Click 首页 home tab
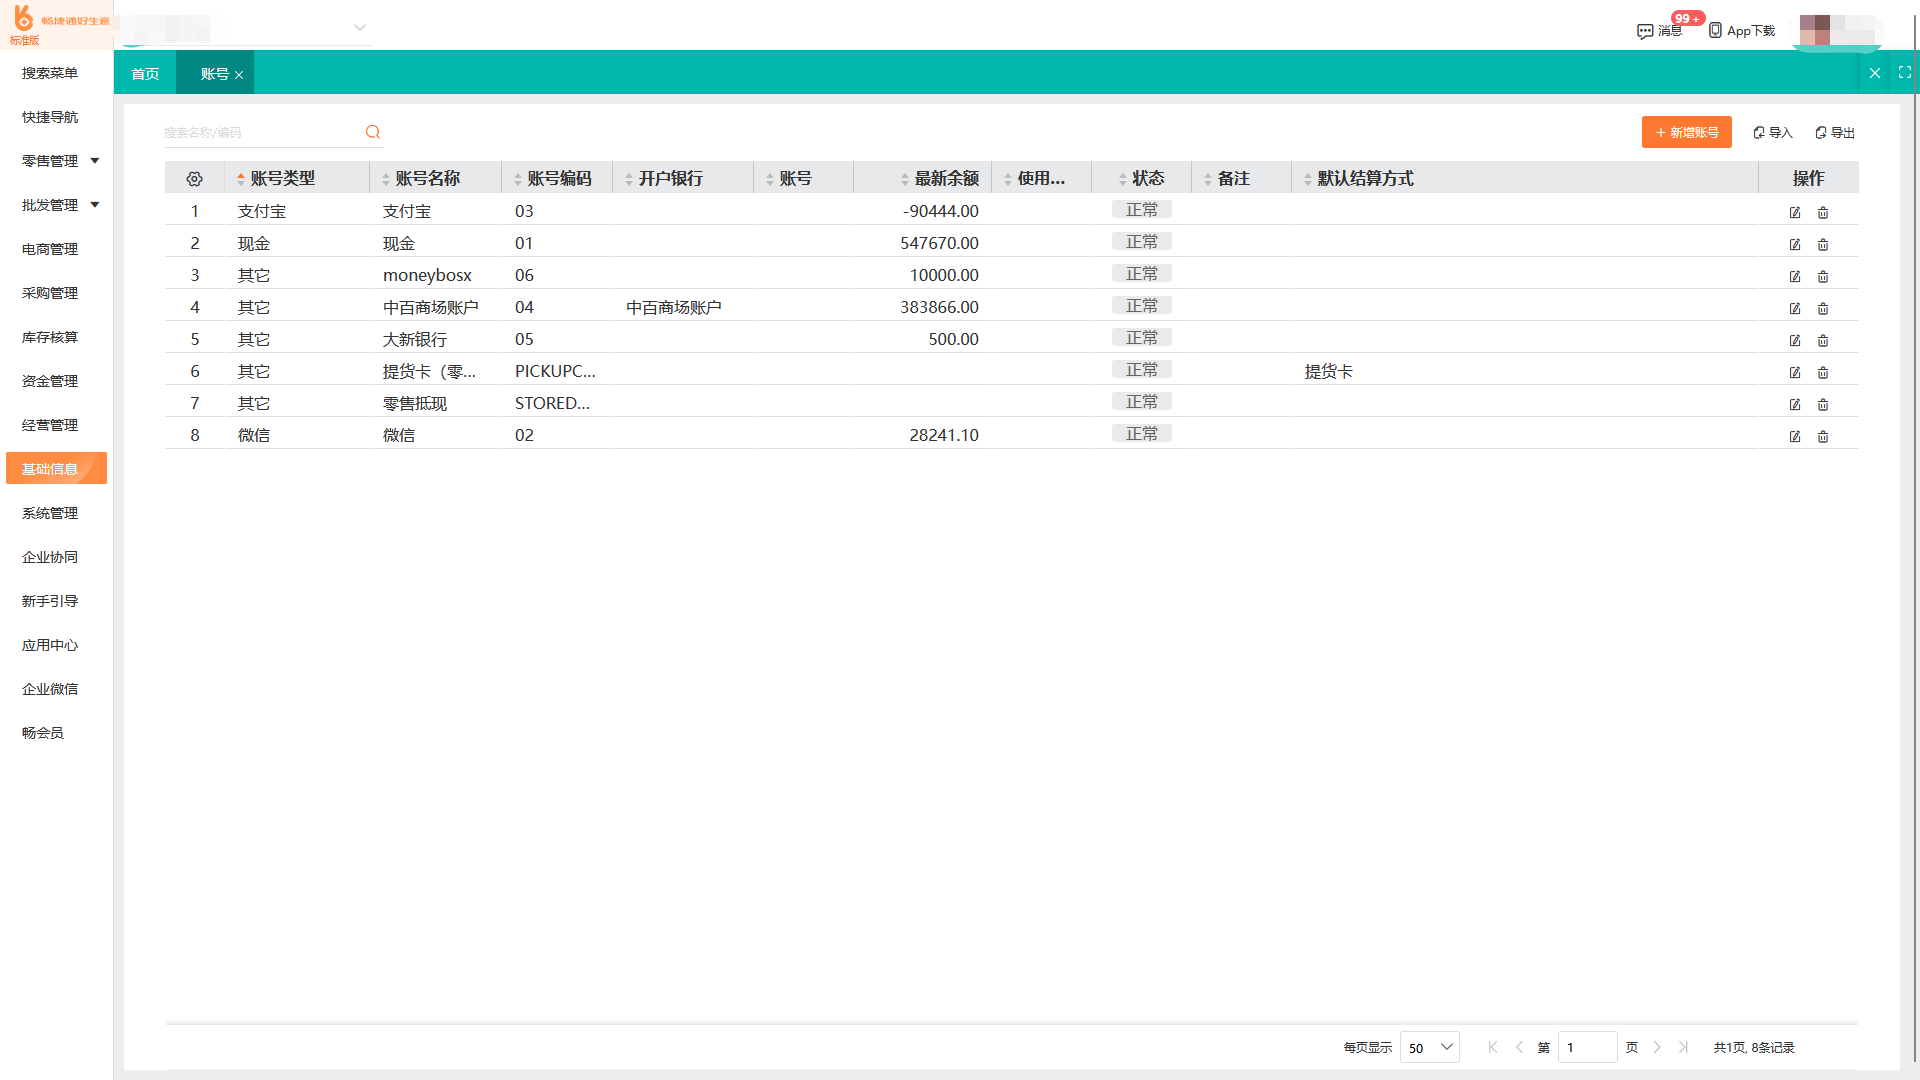This screenshot has width=1920, height=1080. click(x=145, y=73)
